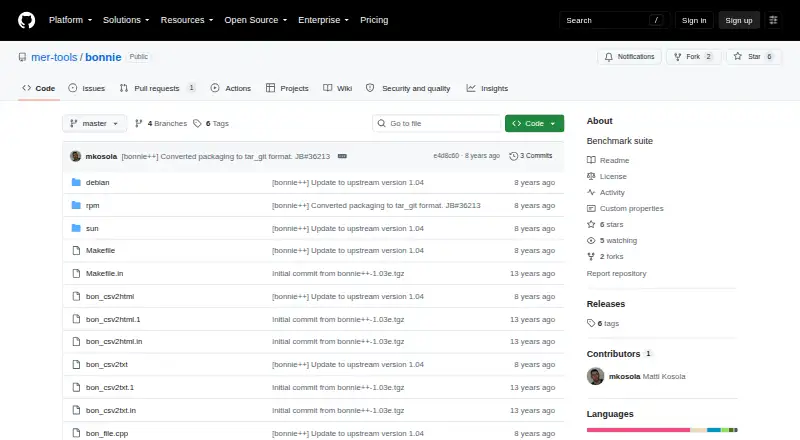Switch to the Code tab

(x=39, y=88)
